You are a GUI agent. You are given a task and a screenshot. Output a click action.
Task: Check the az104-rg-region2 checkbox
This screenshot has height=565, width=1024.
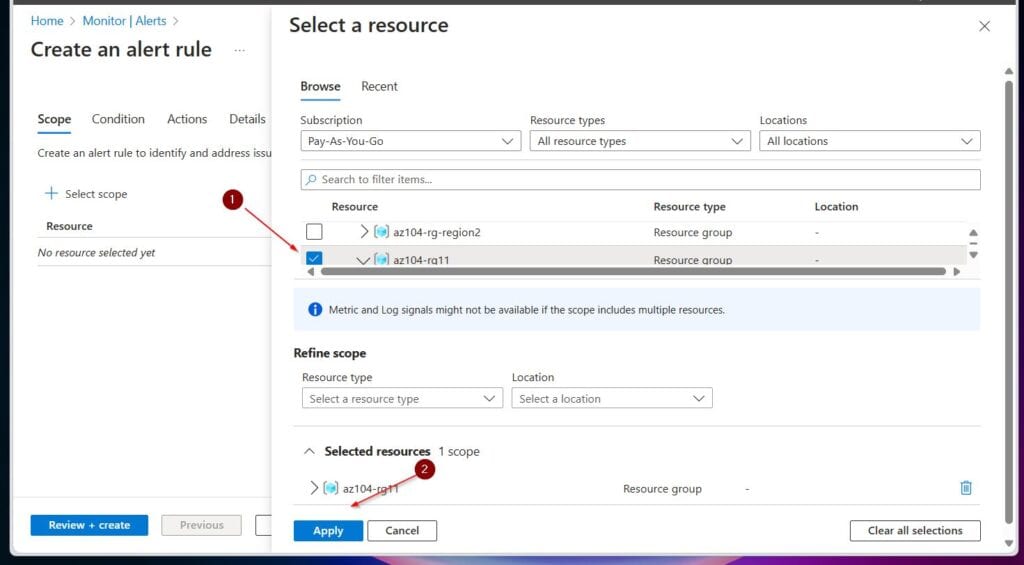coord(314,231)
